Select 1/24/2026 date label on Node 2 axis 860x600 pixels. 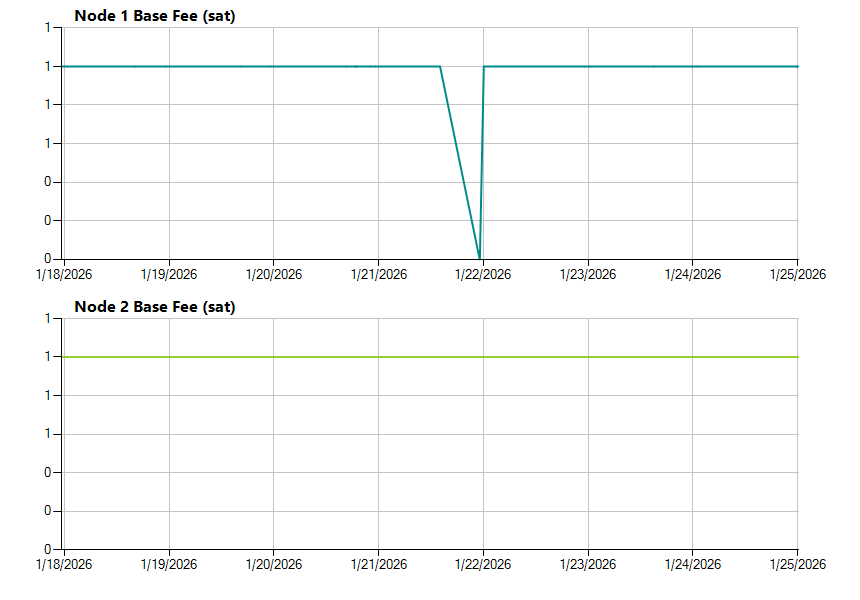pos(692,565)
